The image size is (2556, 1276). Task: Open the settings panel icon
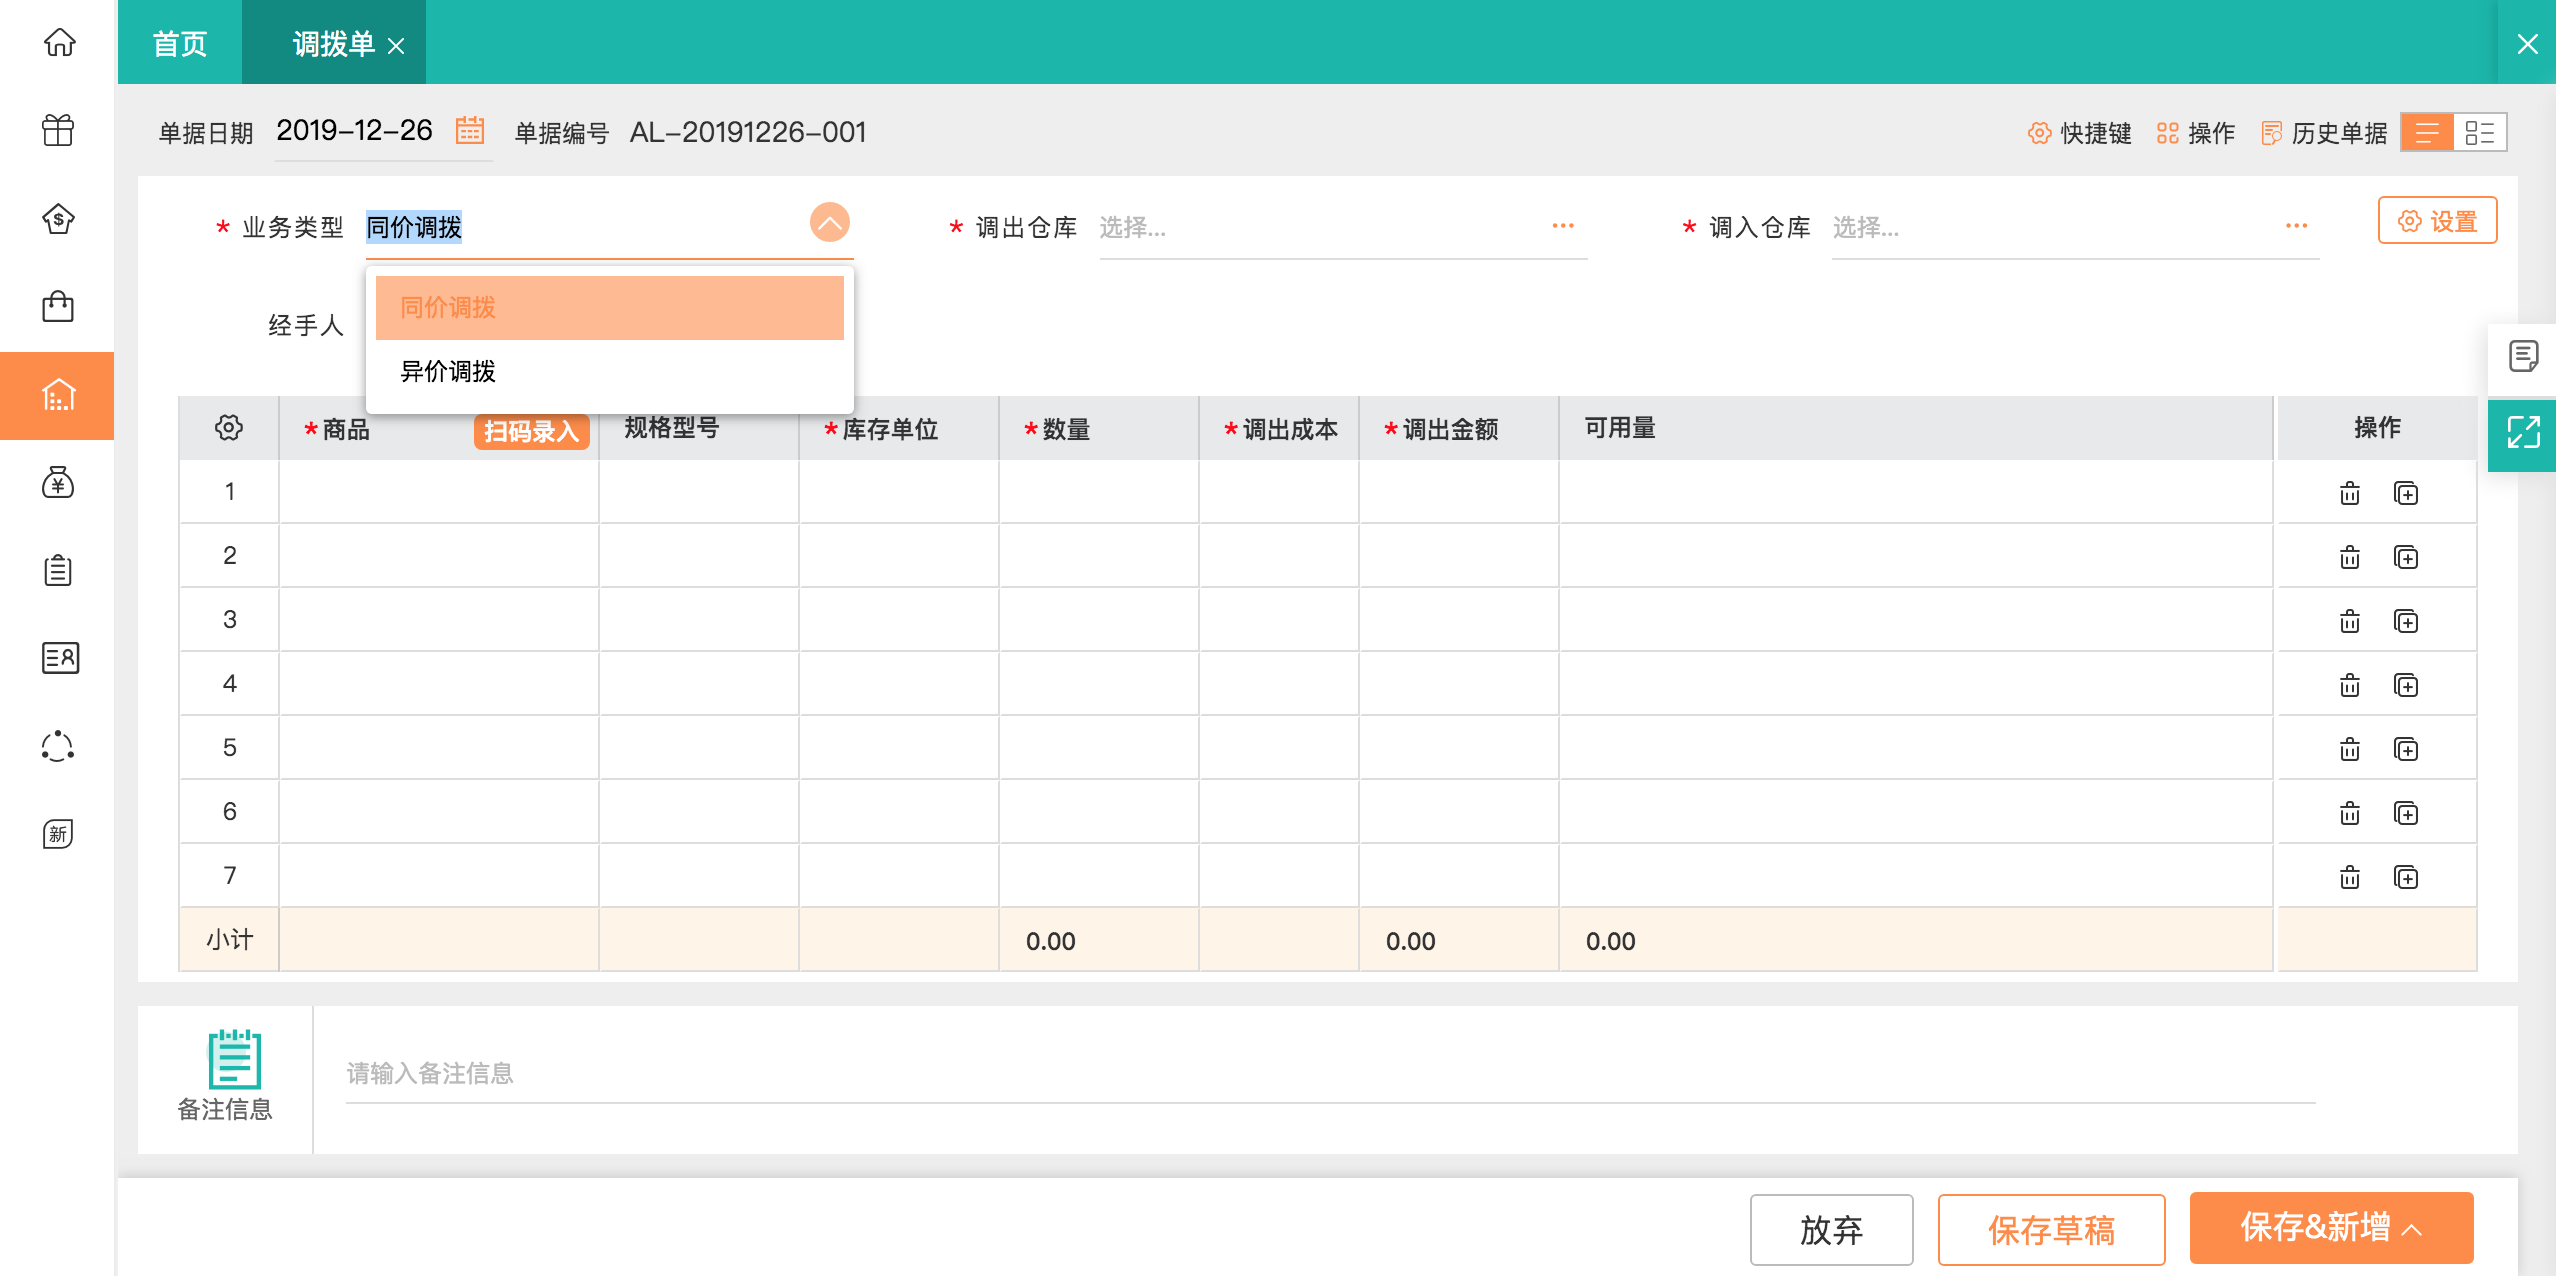coord(2440,225)
